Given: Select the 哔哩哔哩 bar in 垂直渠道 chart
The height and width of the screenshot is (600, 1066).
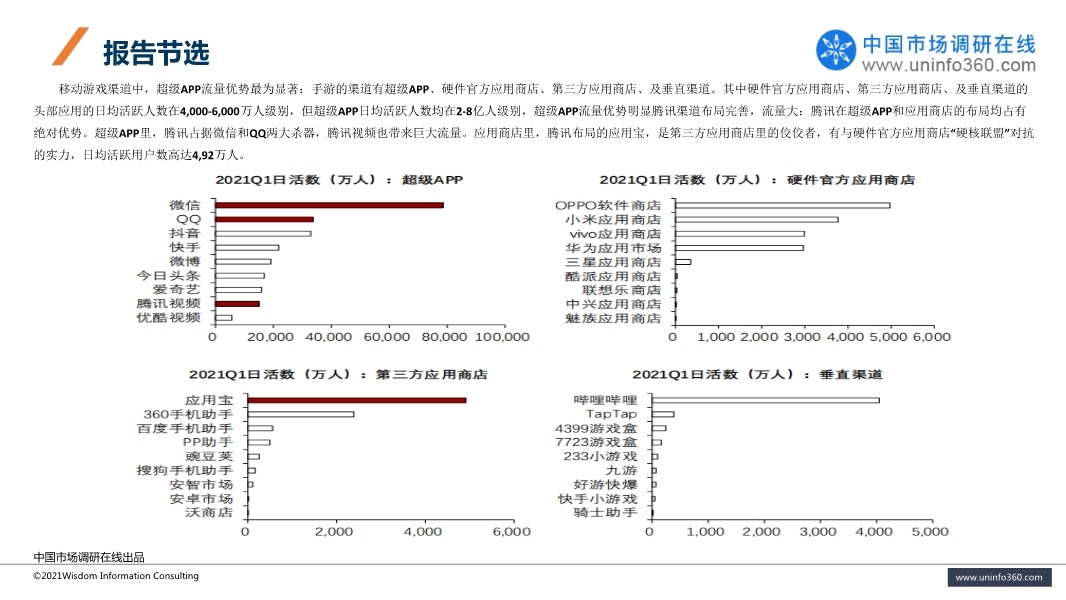Looking at the screenshot, I should [x=765, y=400].
